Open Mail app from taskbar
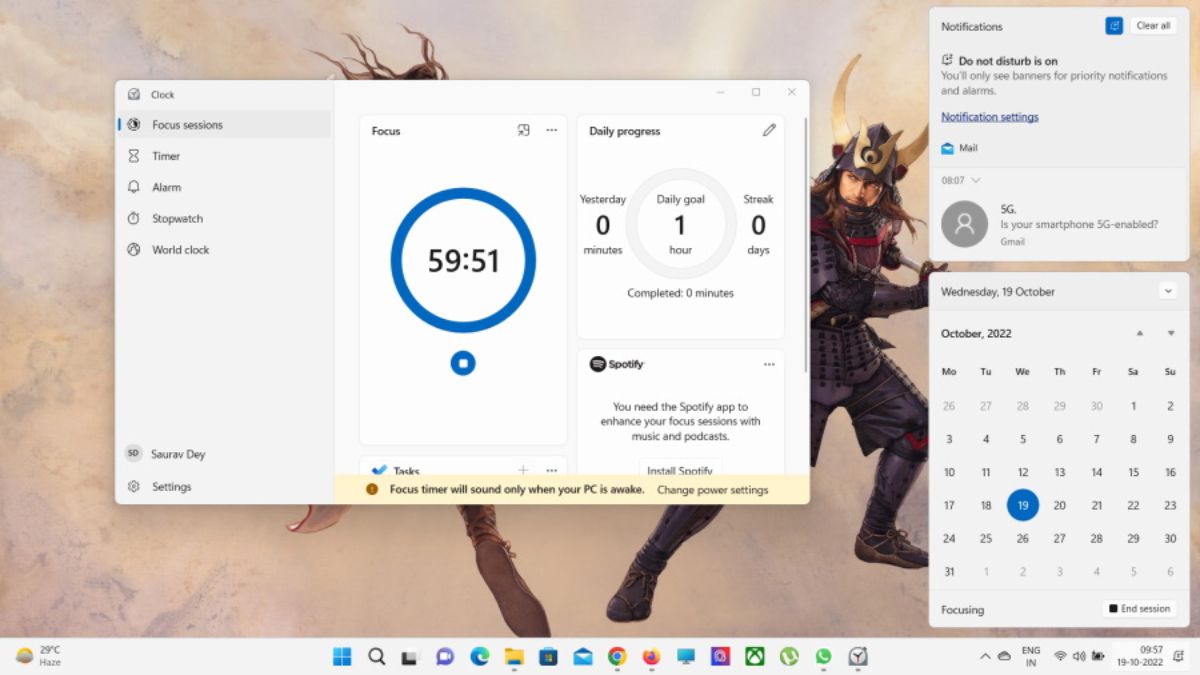Image resolution: width=1200 pixels, height=675 pixels. point(583,656)
